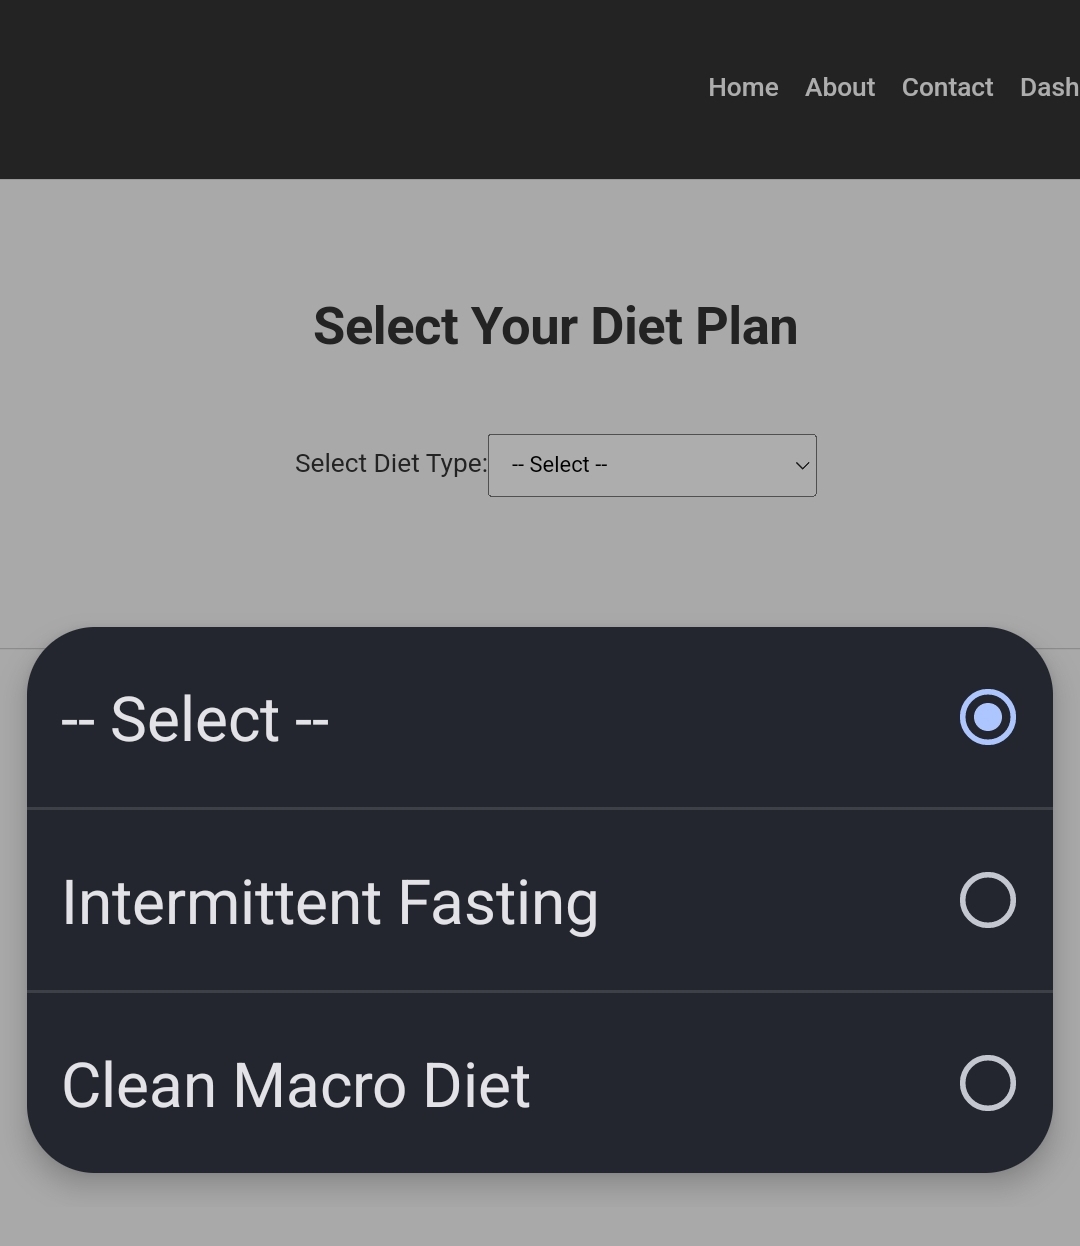1080x1246 pixels.
Task: Click the dimmed strip beneath the options popup
Action: tap(540, 1212)
